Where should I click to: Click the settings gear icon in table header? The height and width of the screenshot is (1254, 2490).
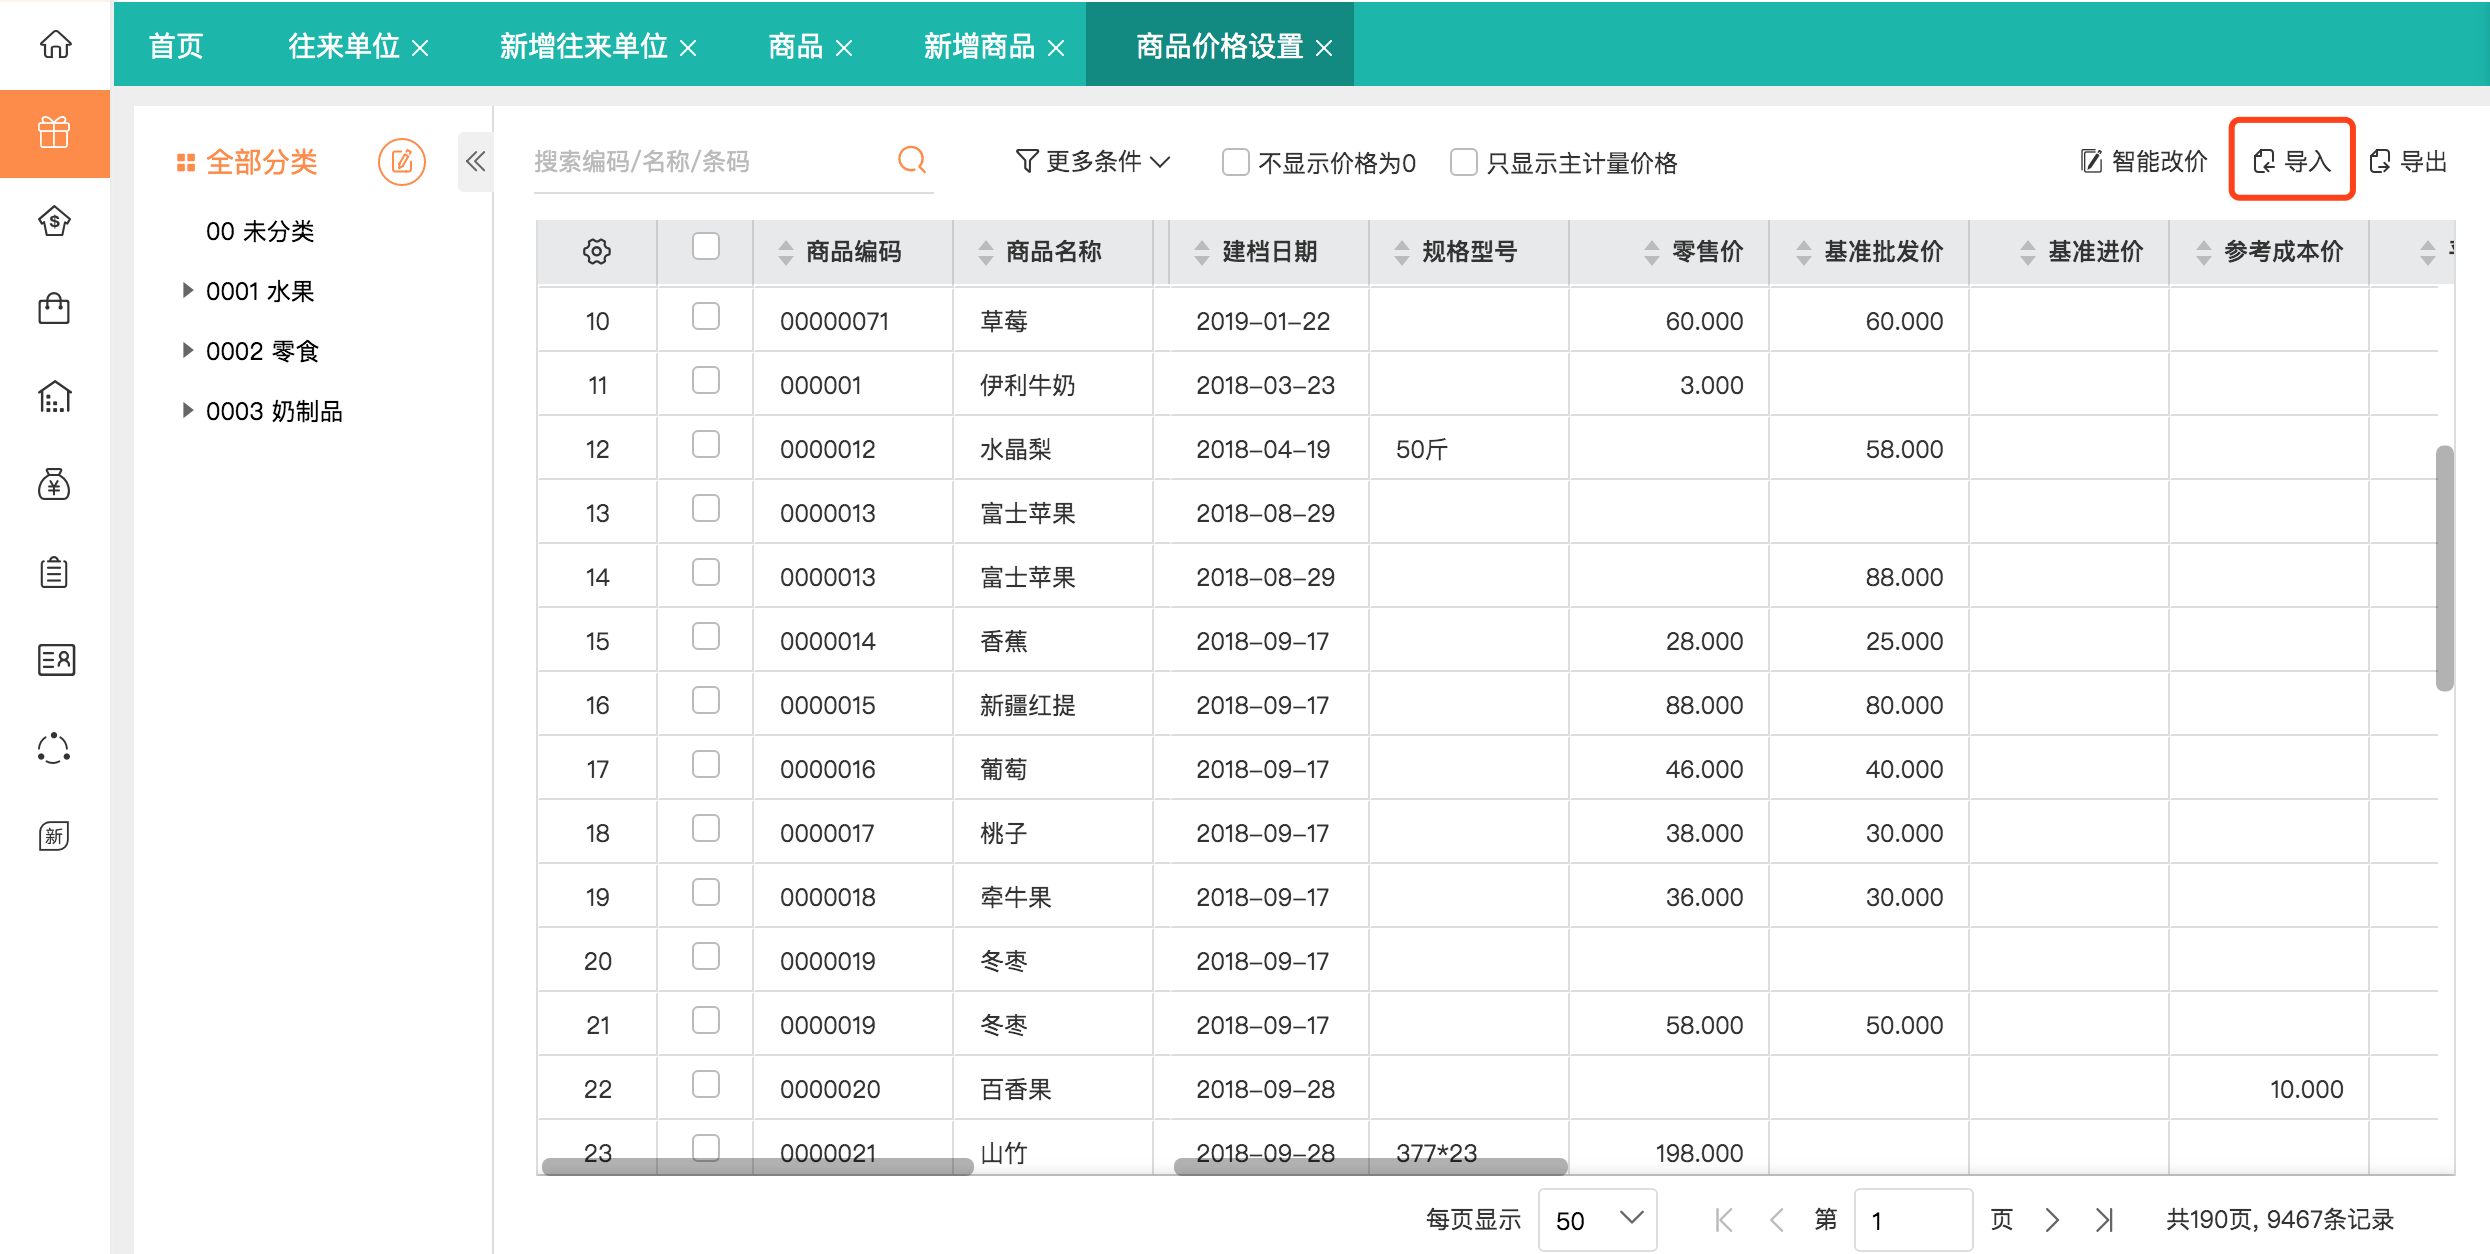(597, 253)
